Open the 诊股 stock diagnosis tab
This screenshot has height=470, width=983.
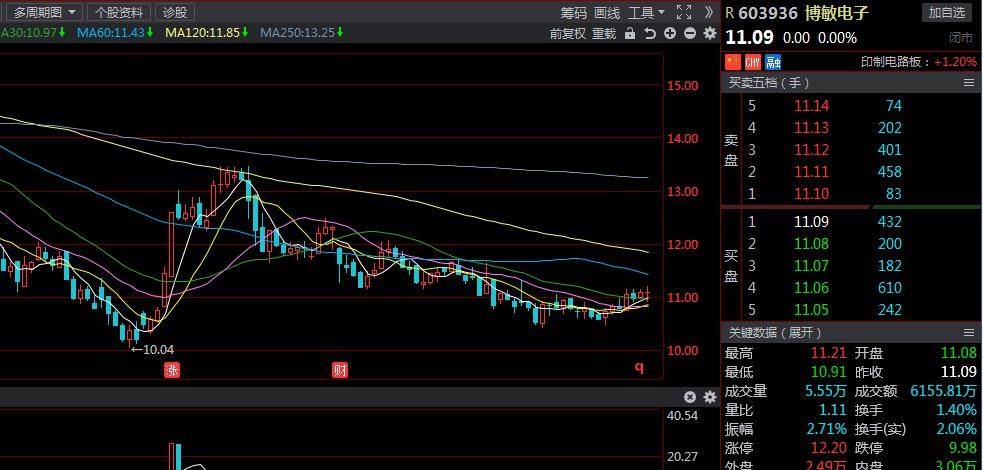pos(174,12)
